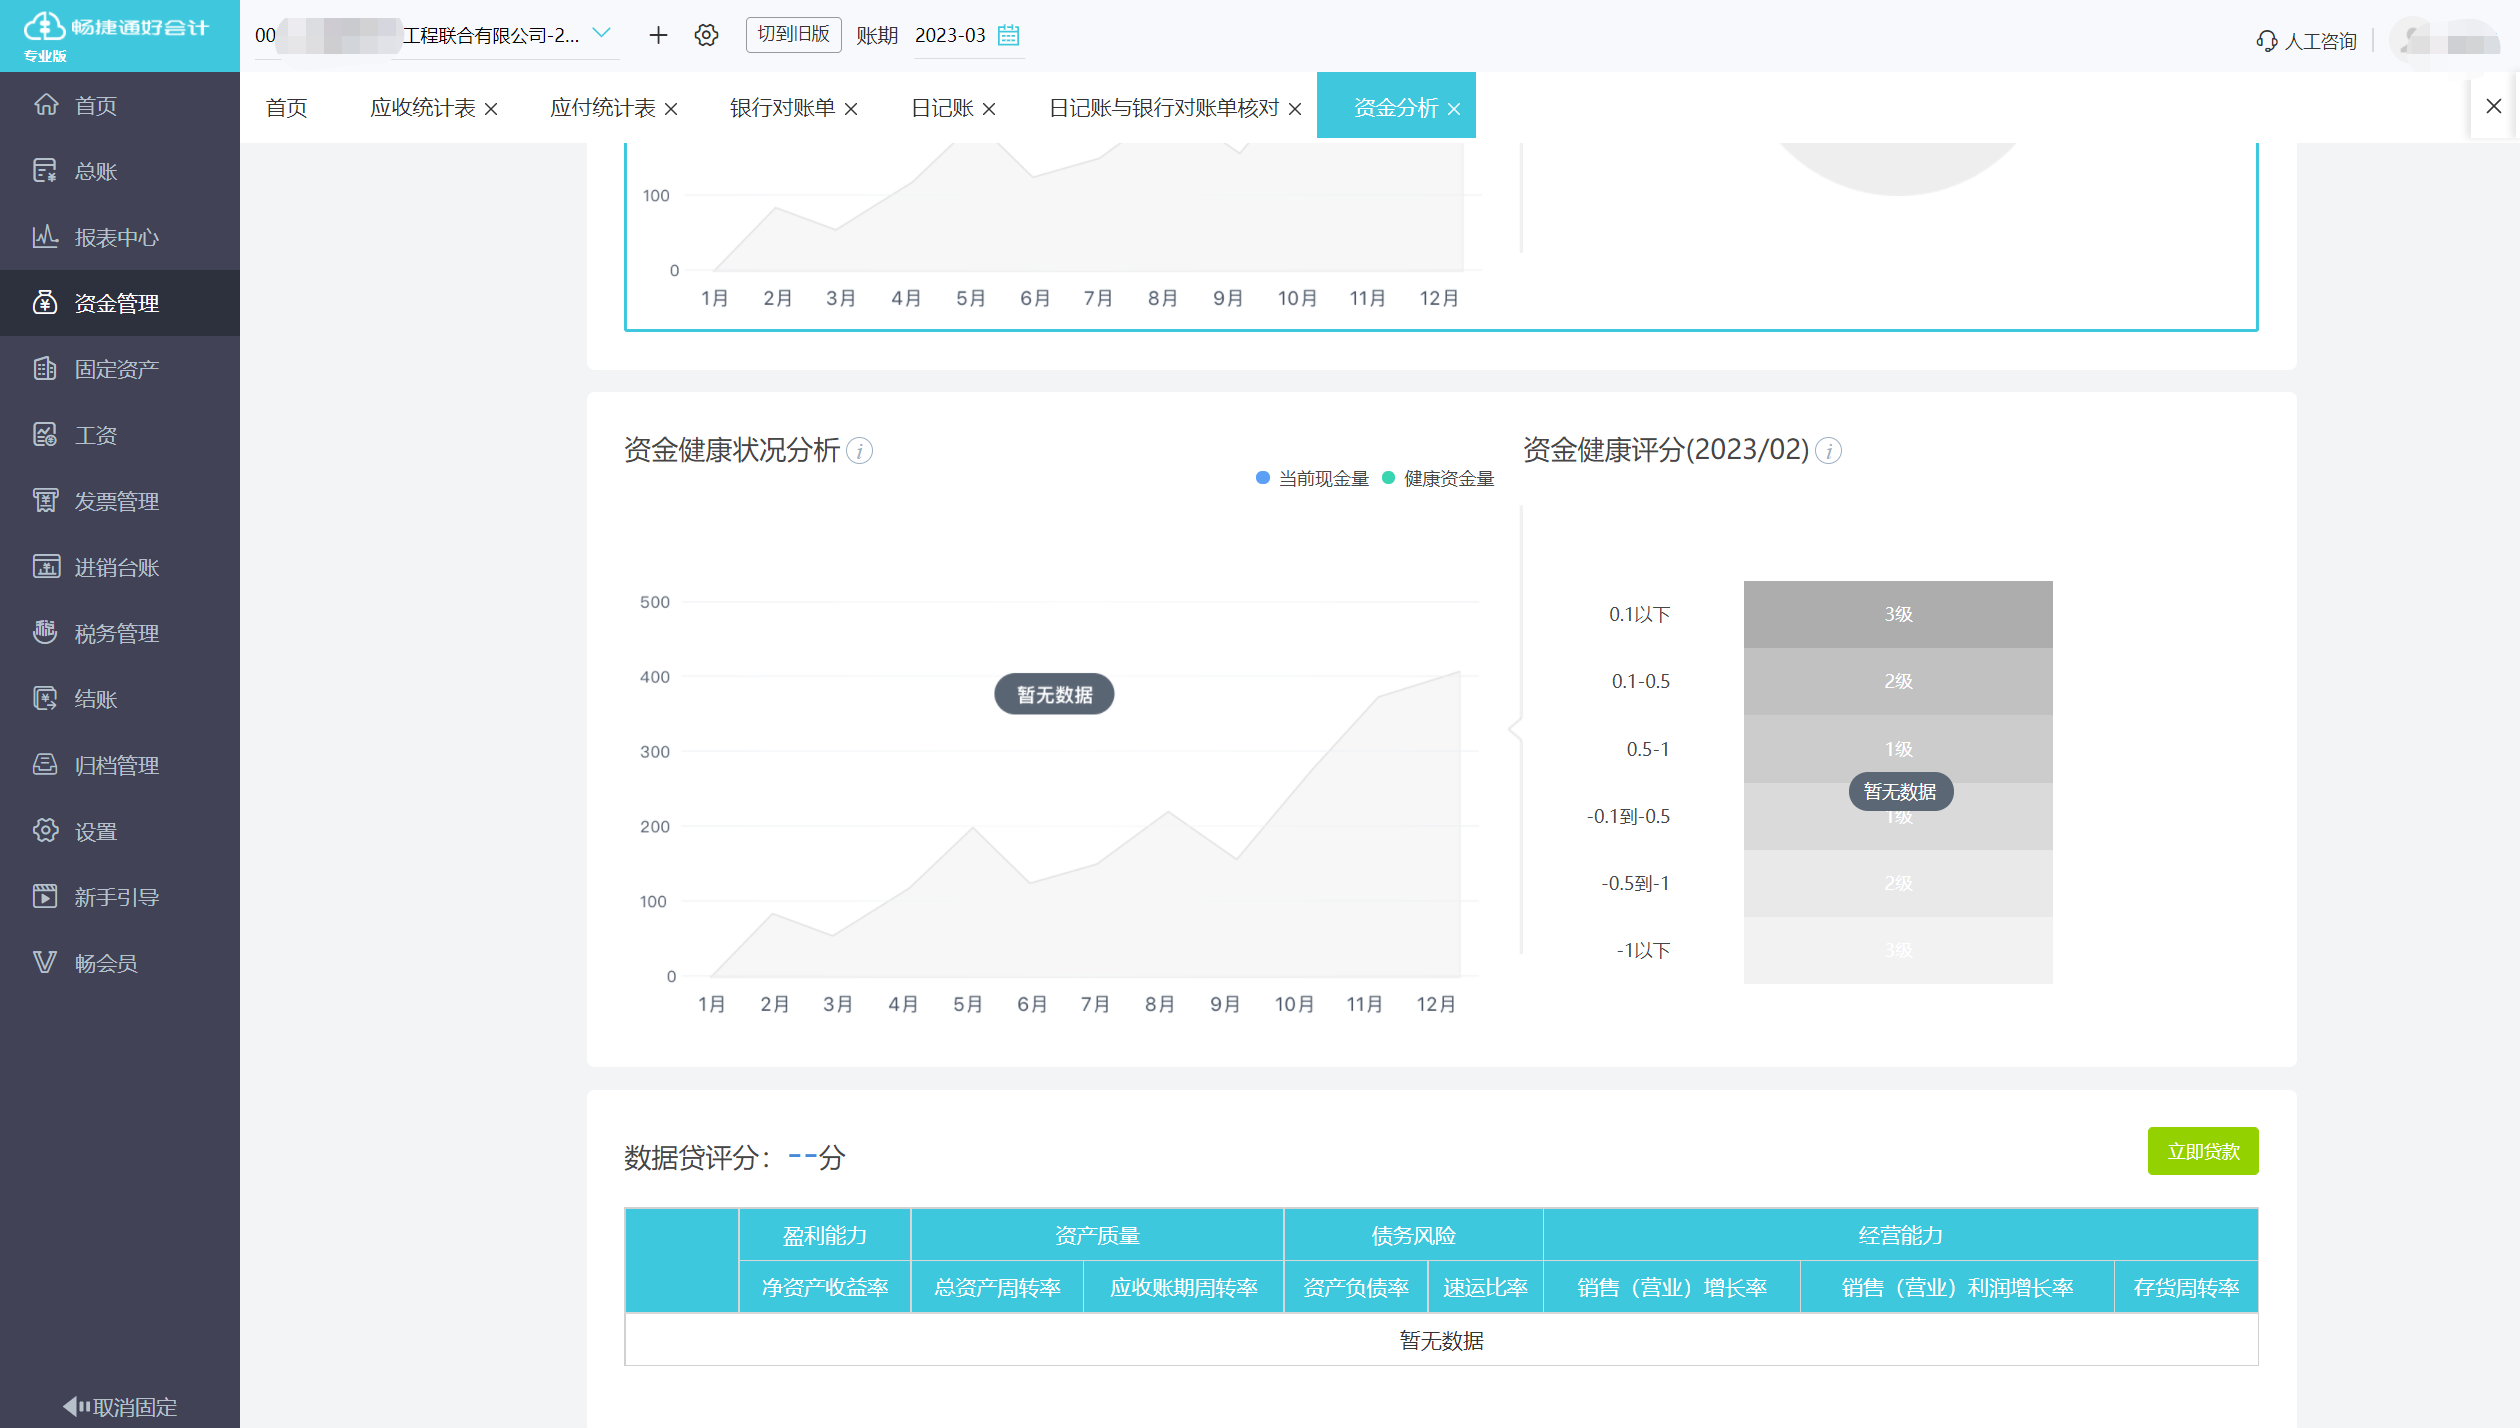Click 立即贷款 button
Screen dimensions: 2520x1428
pyautogui.click(x=2203, y=1151)
